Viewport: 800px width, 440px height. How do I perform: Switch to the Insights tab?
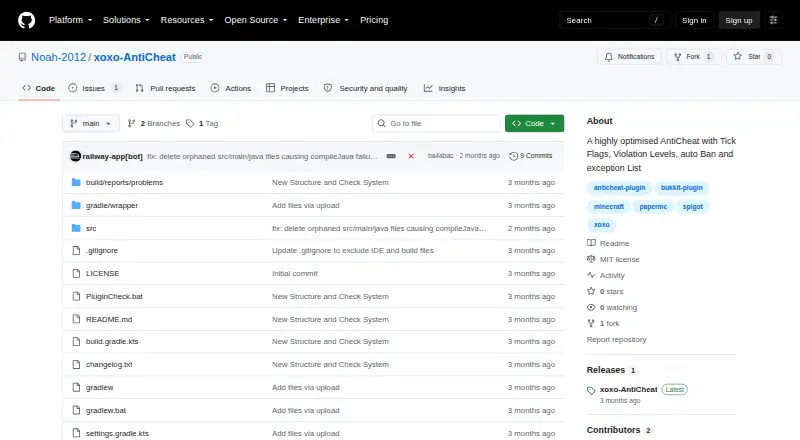[x=444, y=88]
